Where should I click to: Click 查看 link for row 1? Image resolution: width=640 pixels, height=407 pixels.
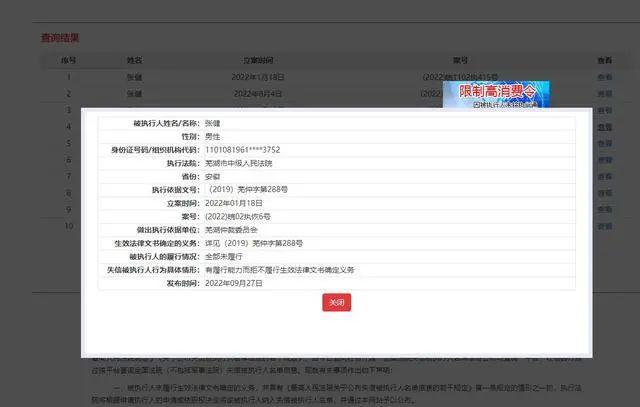pos(604,77)
